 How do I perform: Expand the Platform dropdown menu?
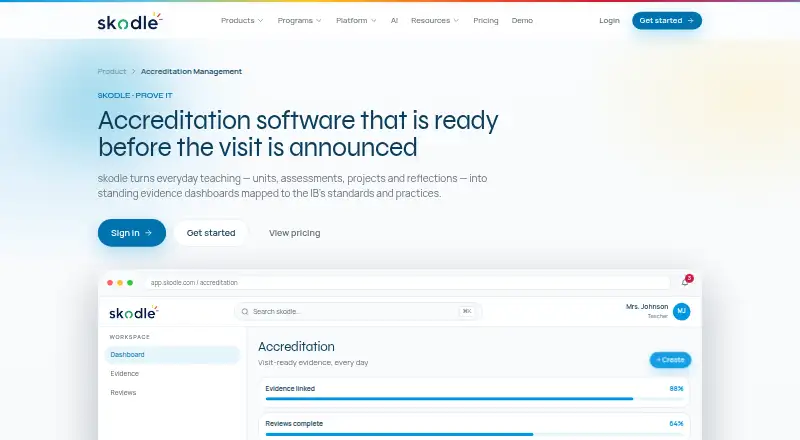click(x=356, y=20)
